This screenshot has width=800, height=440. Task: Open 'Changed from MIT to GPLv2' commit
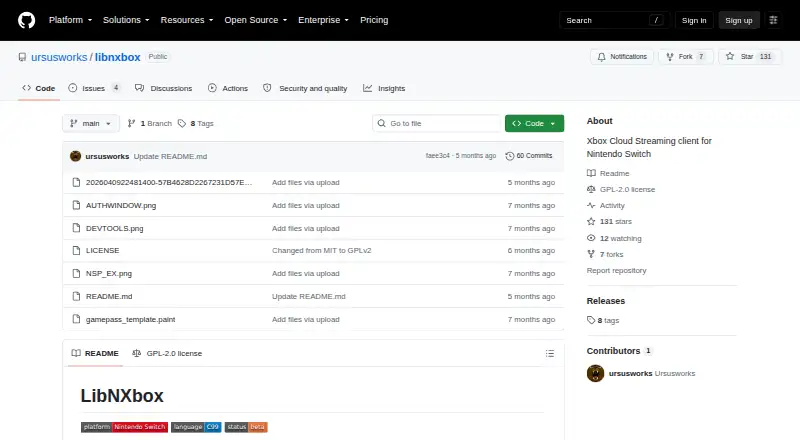coord(321,251)
